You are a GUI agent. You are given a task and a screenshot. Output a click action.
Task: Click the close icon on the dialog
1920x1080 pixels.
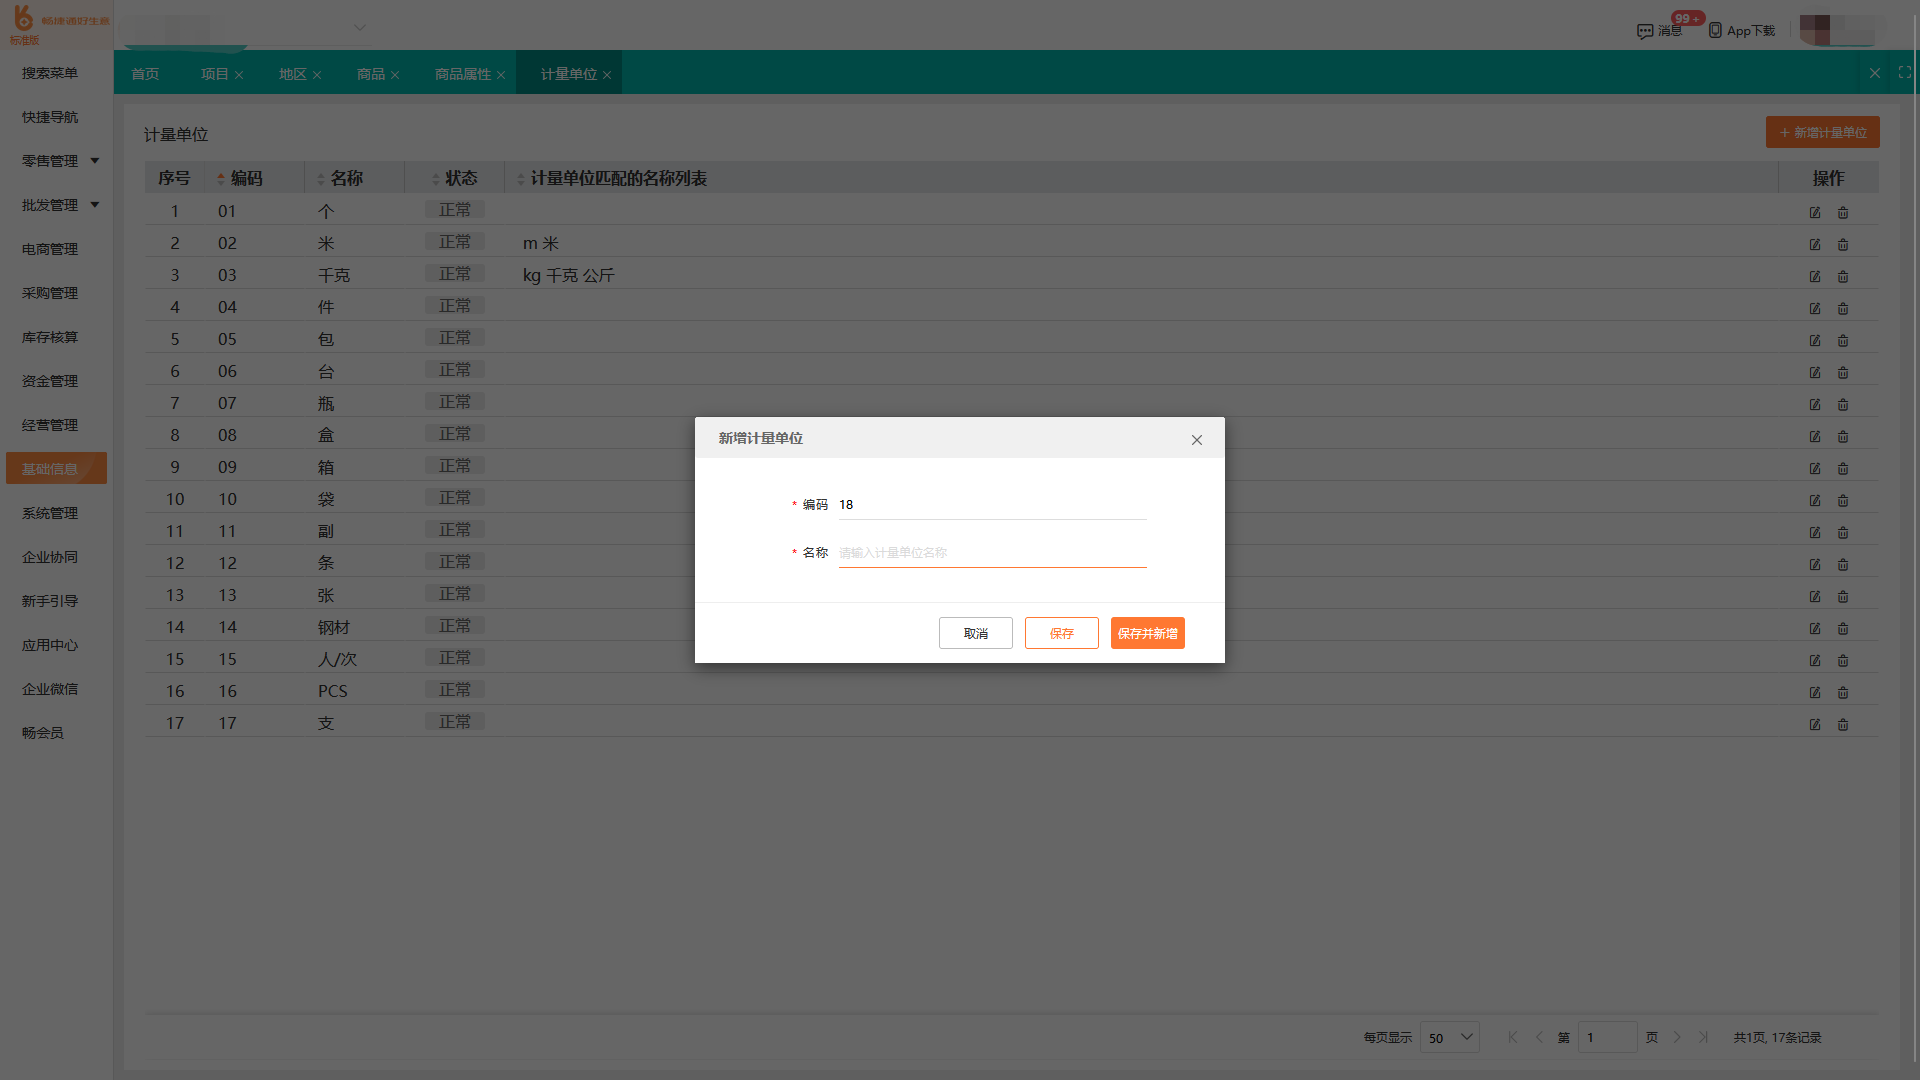[x=1196, y=438]
